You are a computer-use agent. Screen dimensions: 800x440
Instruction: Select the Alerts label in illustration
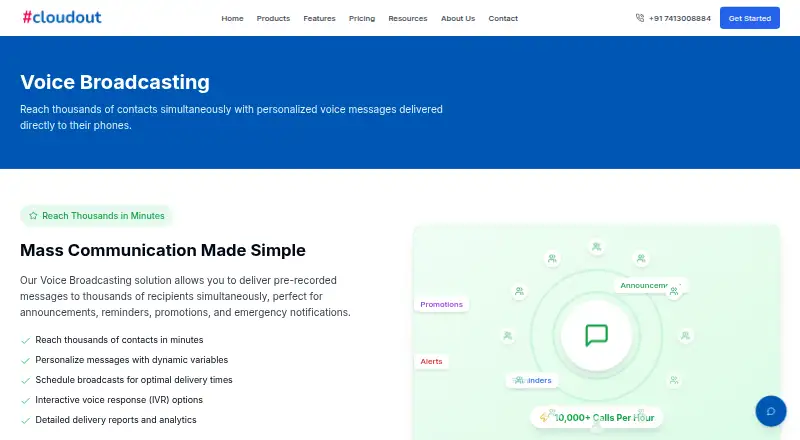click(x=431, y=361)
